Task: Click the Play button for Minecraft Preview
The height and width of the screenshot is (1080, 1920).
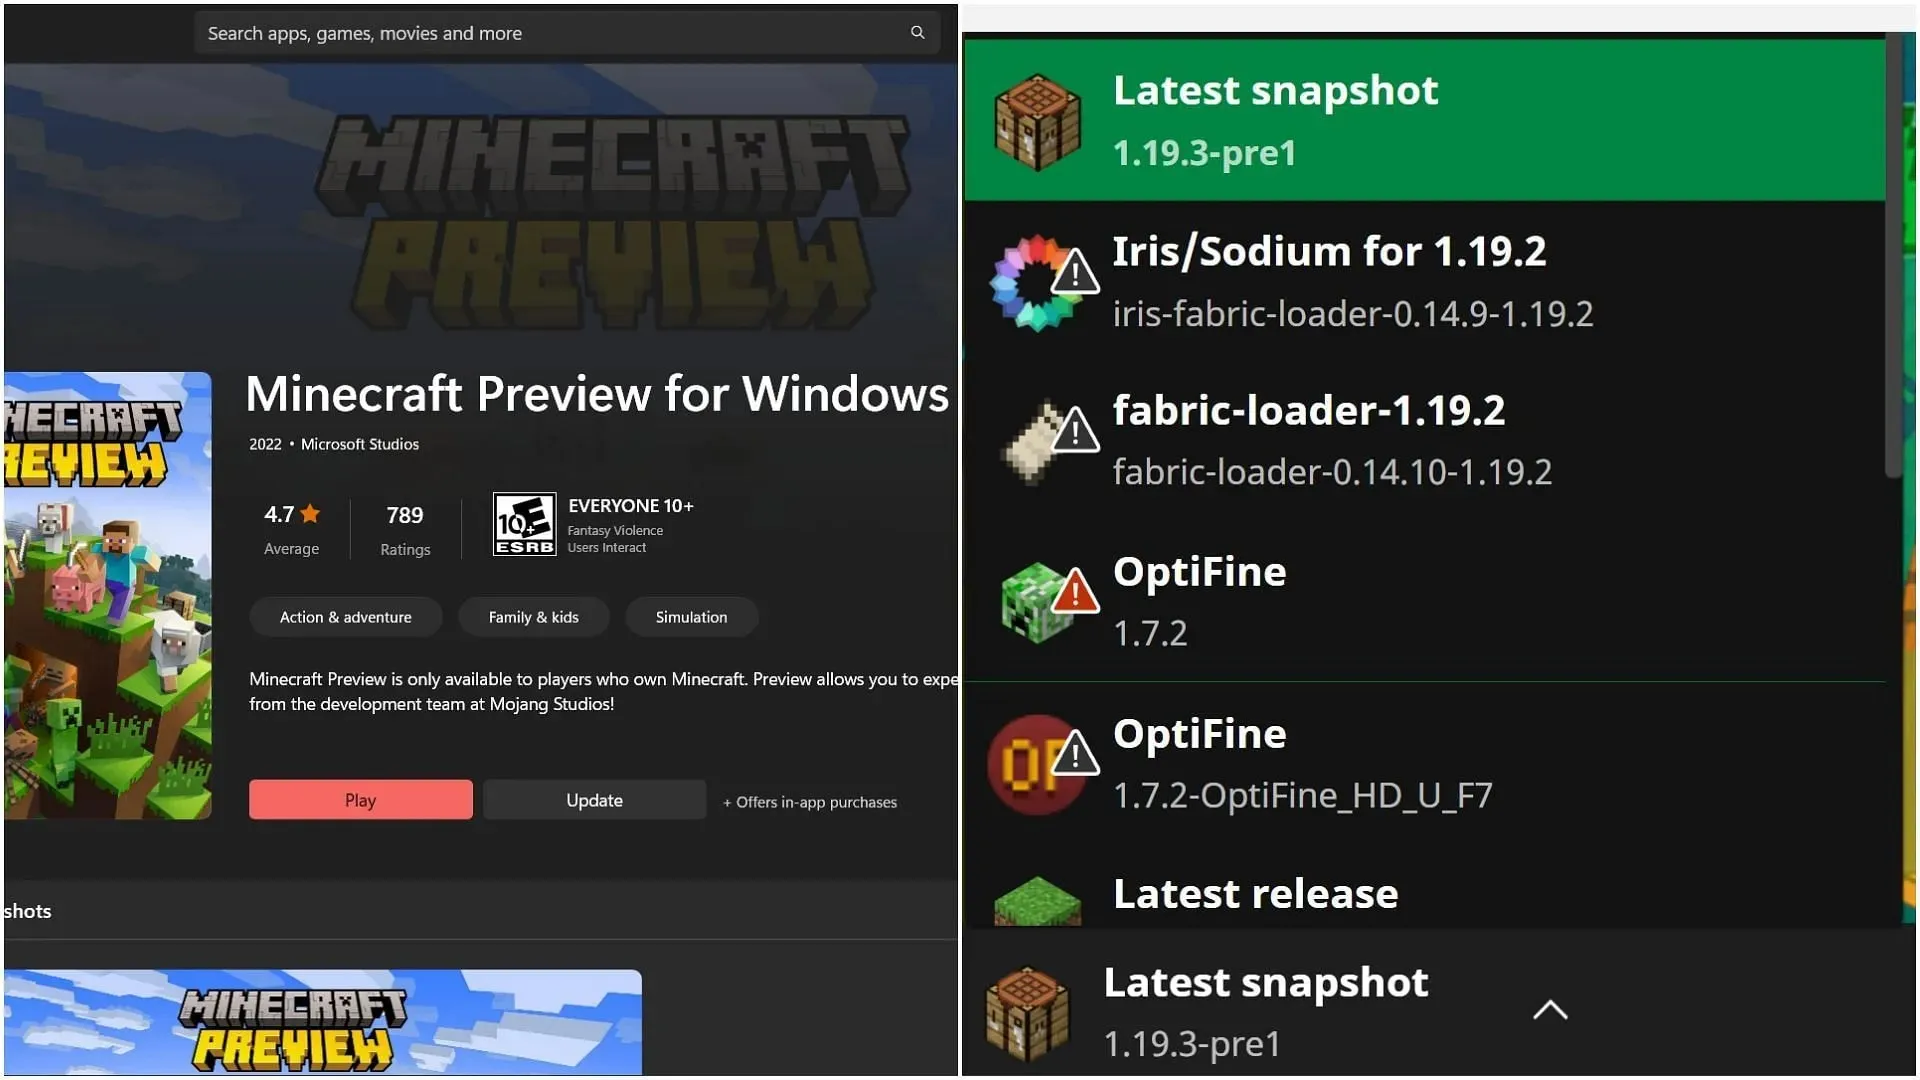Action: 360,799
